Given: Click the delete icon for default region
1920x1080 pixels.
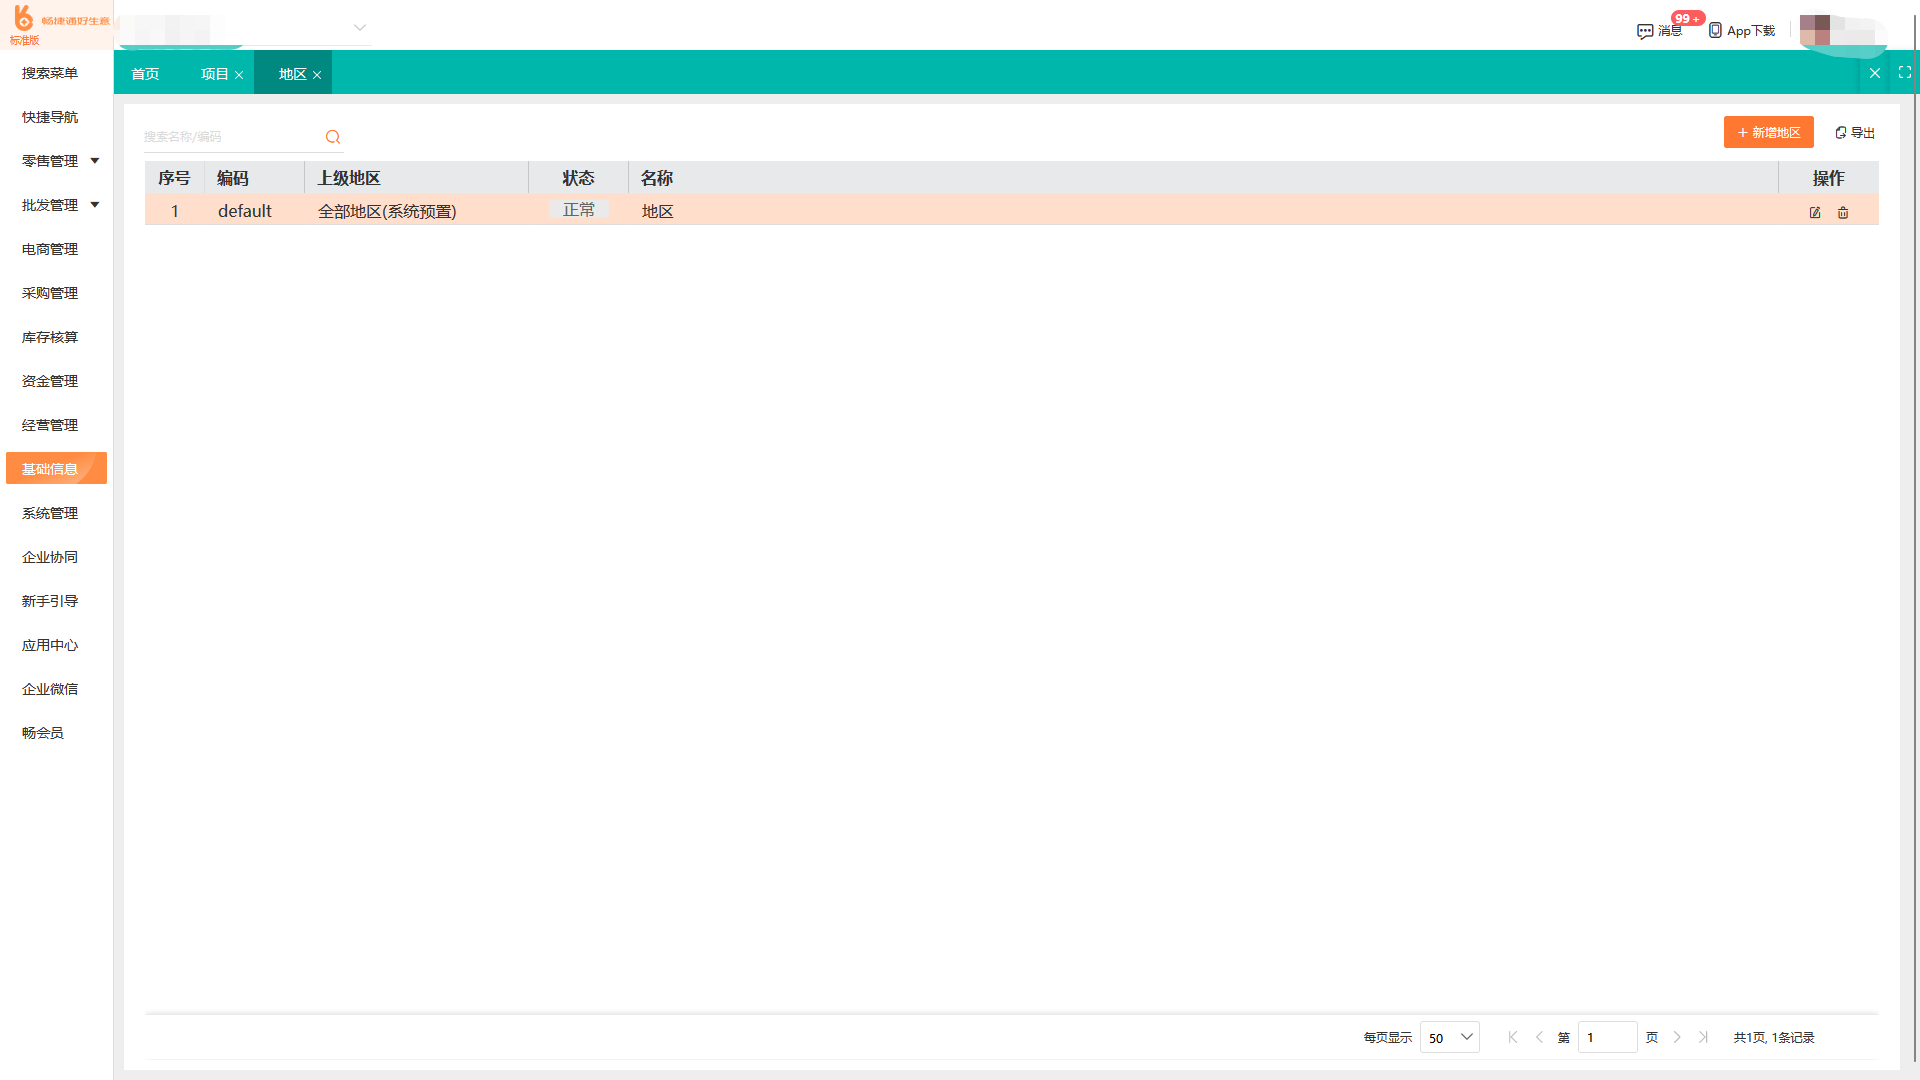Looking at the screenshot, I should 1844,211.
